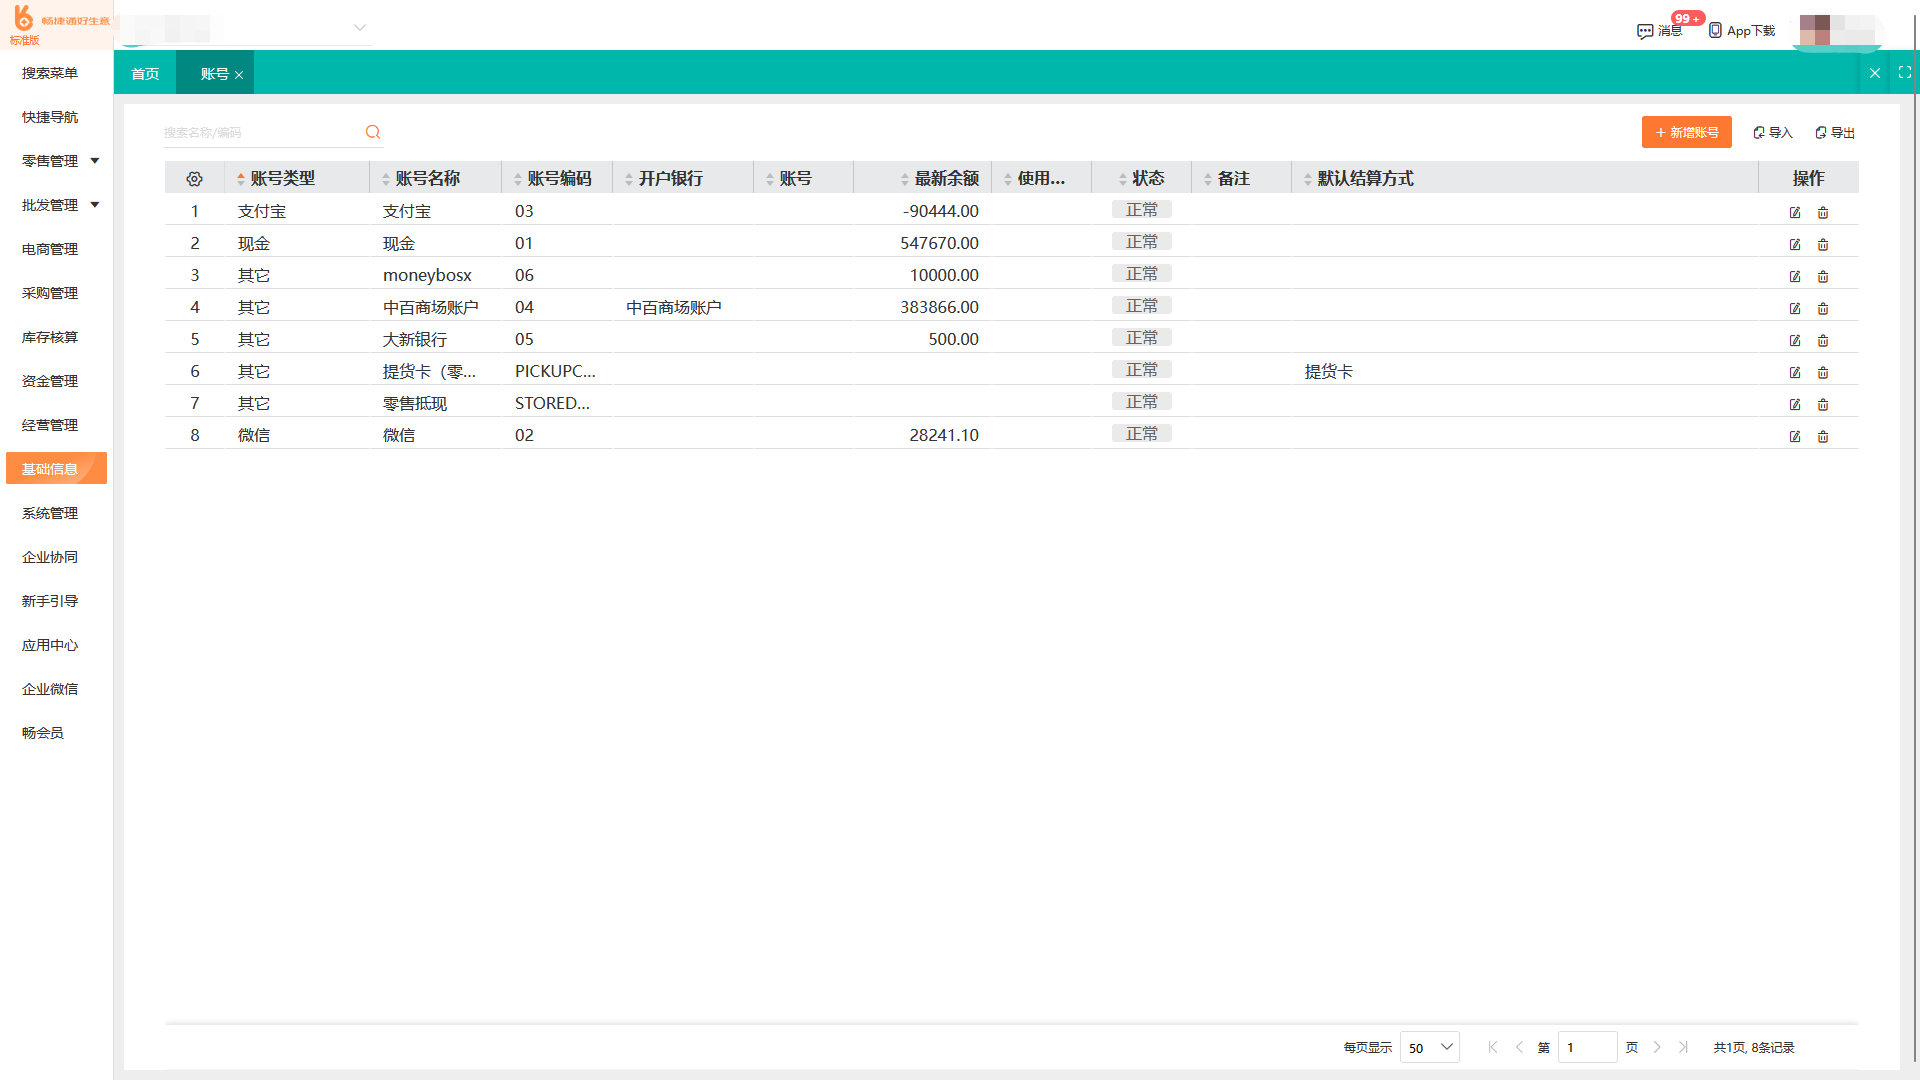The height and width of the screenshot is (1080, 1920).
Task: Click the search magnifier icon
Action: (373, 132)
